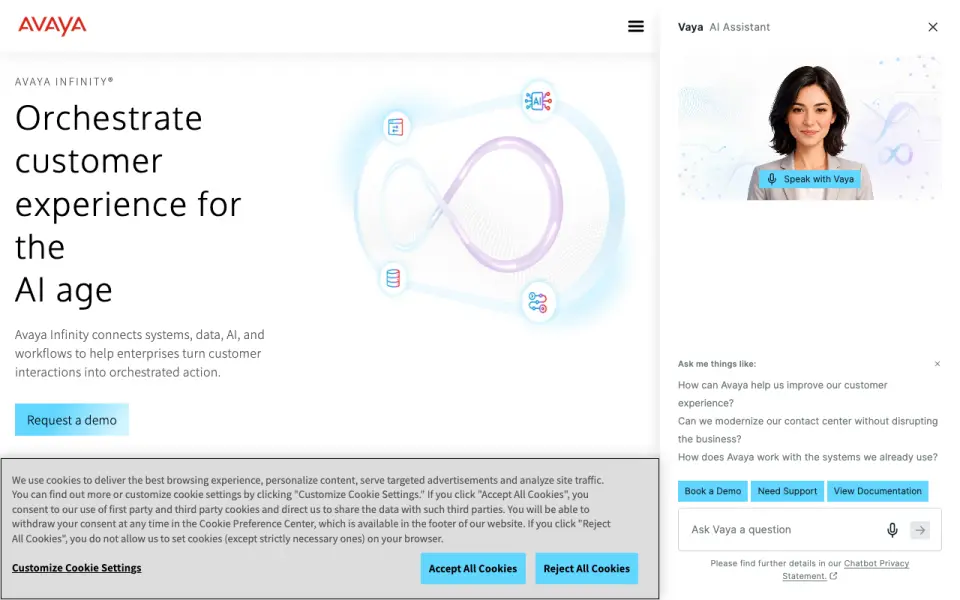Reject All Cookies
This screenshot has width=960, height=600.
pyautogui.click(x=587, y=568)
